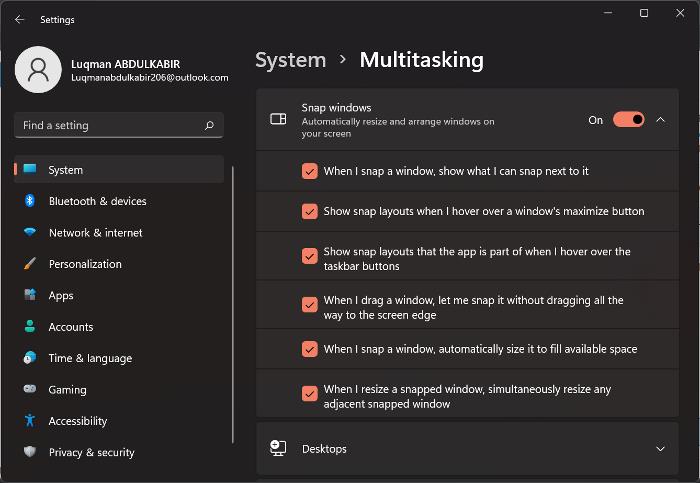Click the Gaming controller icon
Viewport: 700px width, 483px height.
[30, 389]
